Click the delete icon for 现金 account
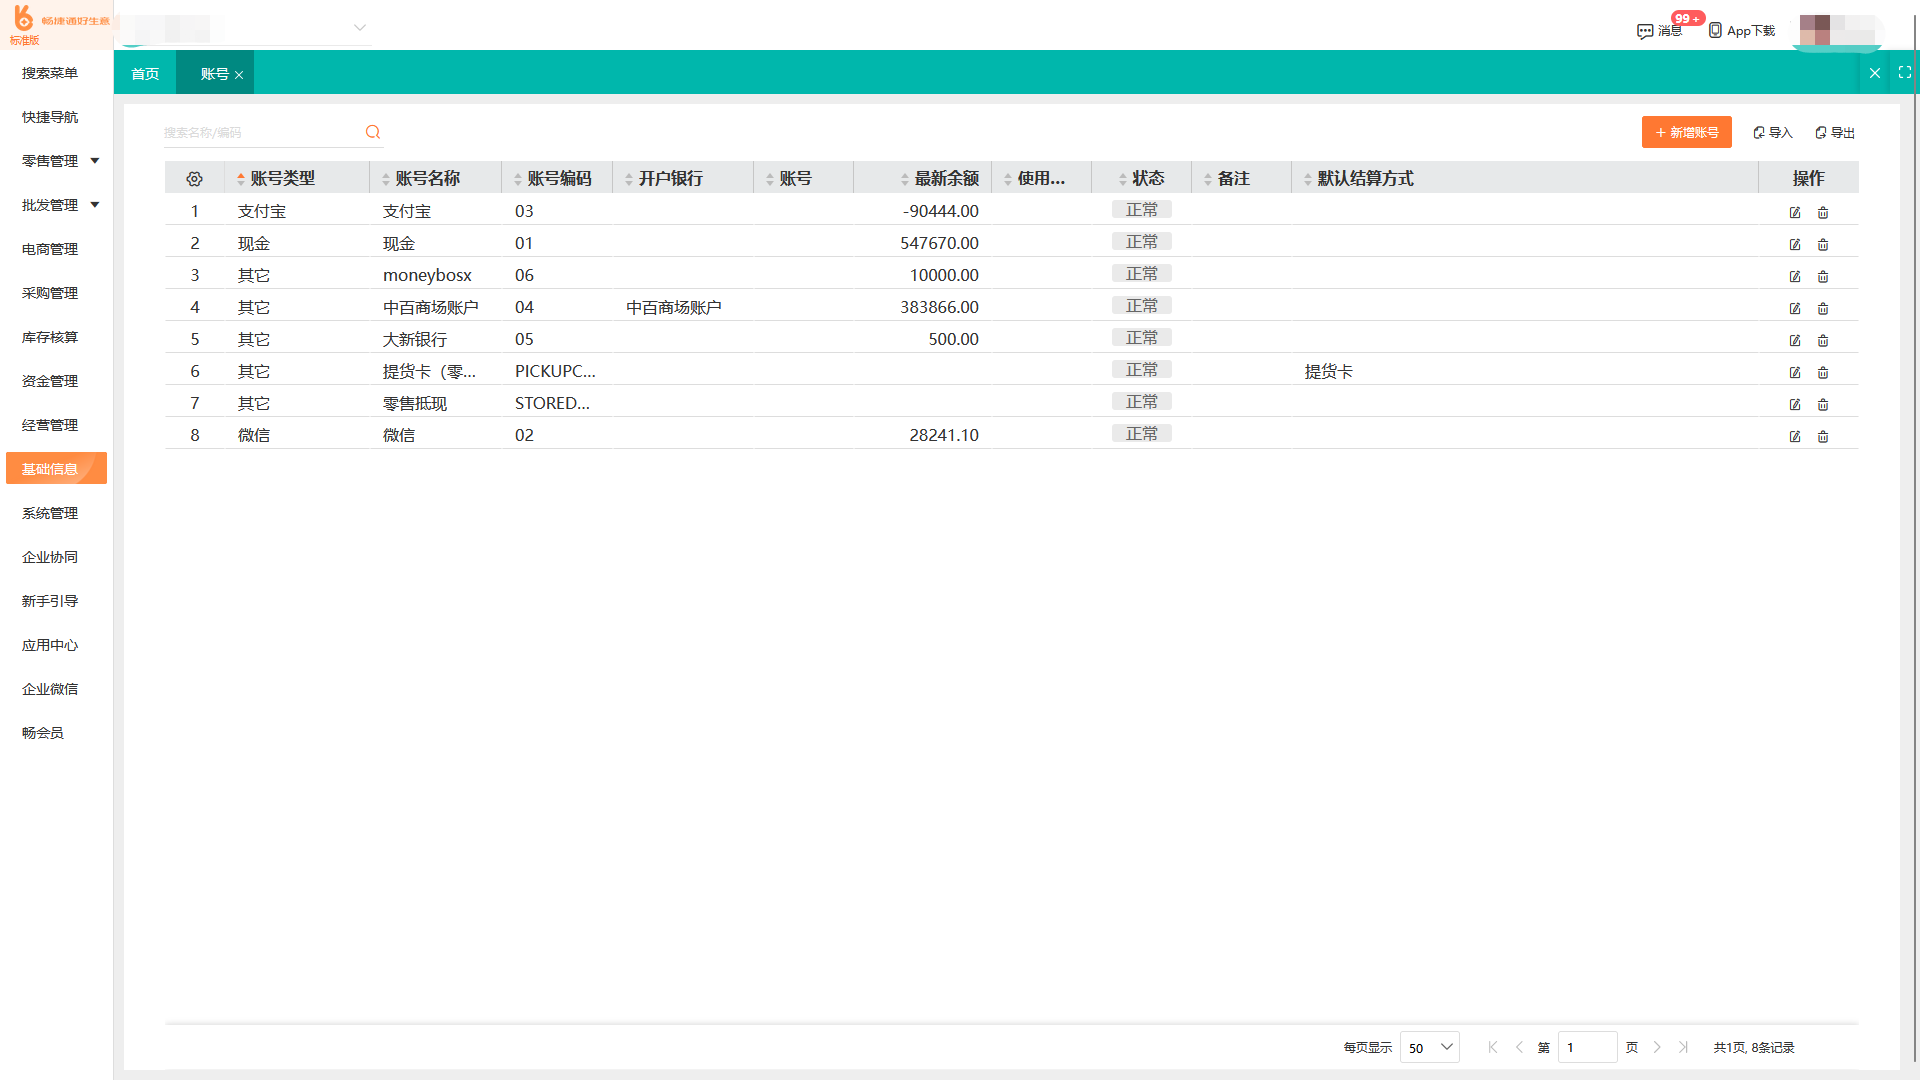 1822,243
